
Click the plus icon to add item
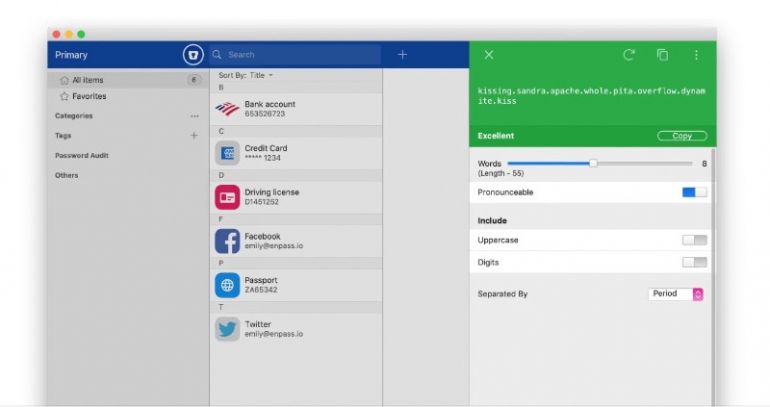pyautogui.click(x=402, y=55)
